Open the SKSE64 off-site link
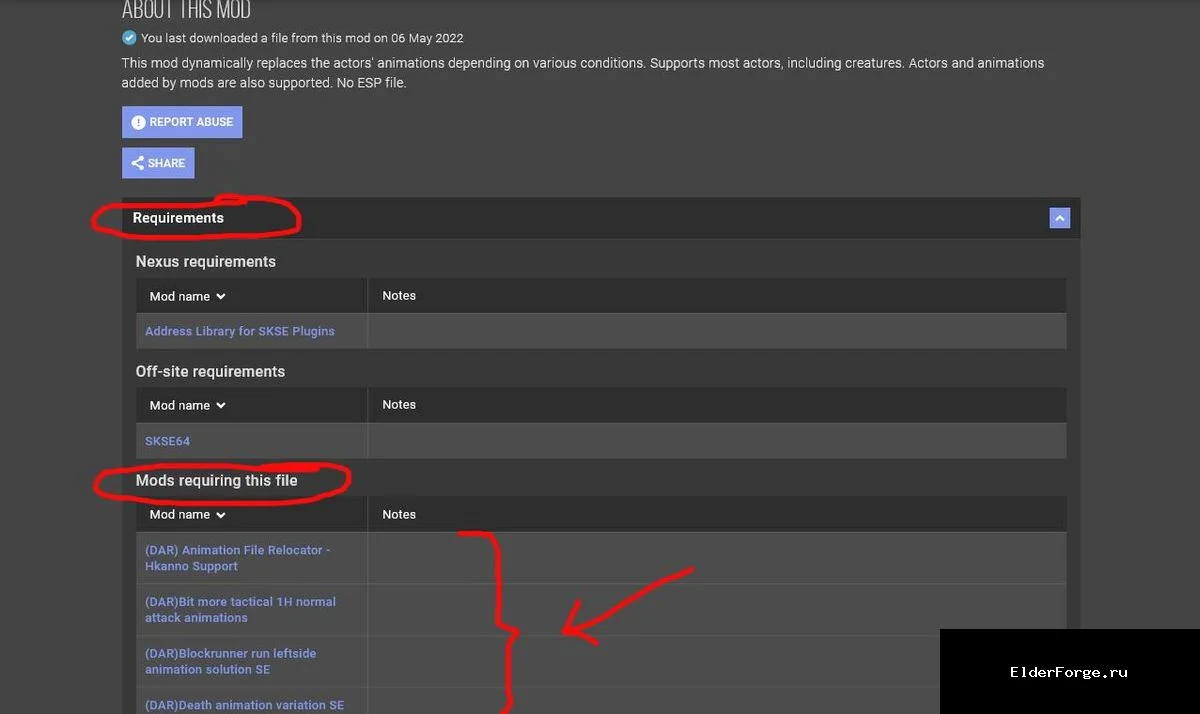 click(167, 441)
